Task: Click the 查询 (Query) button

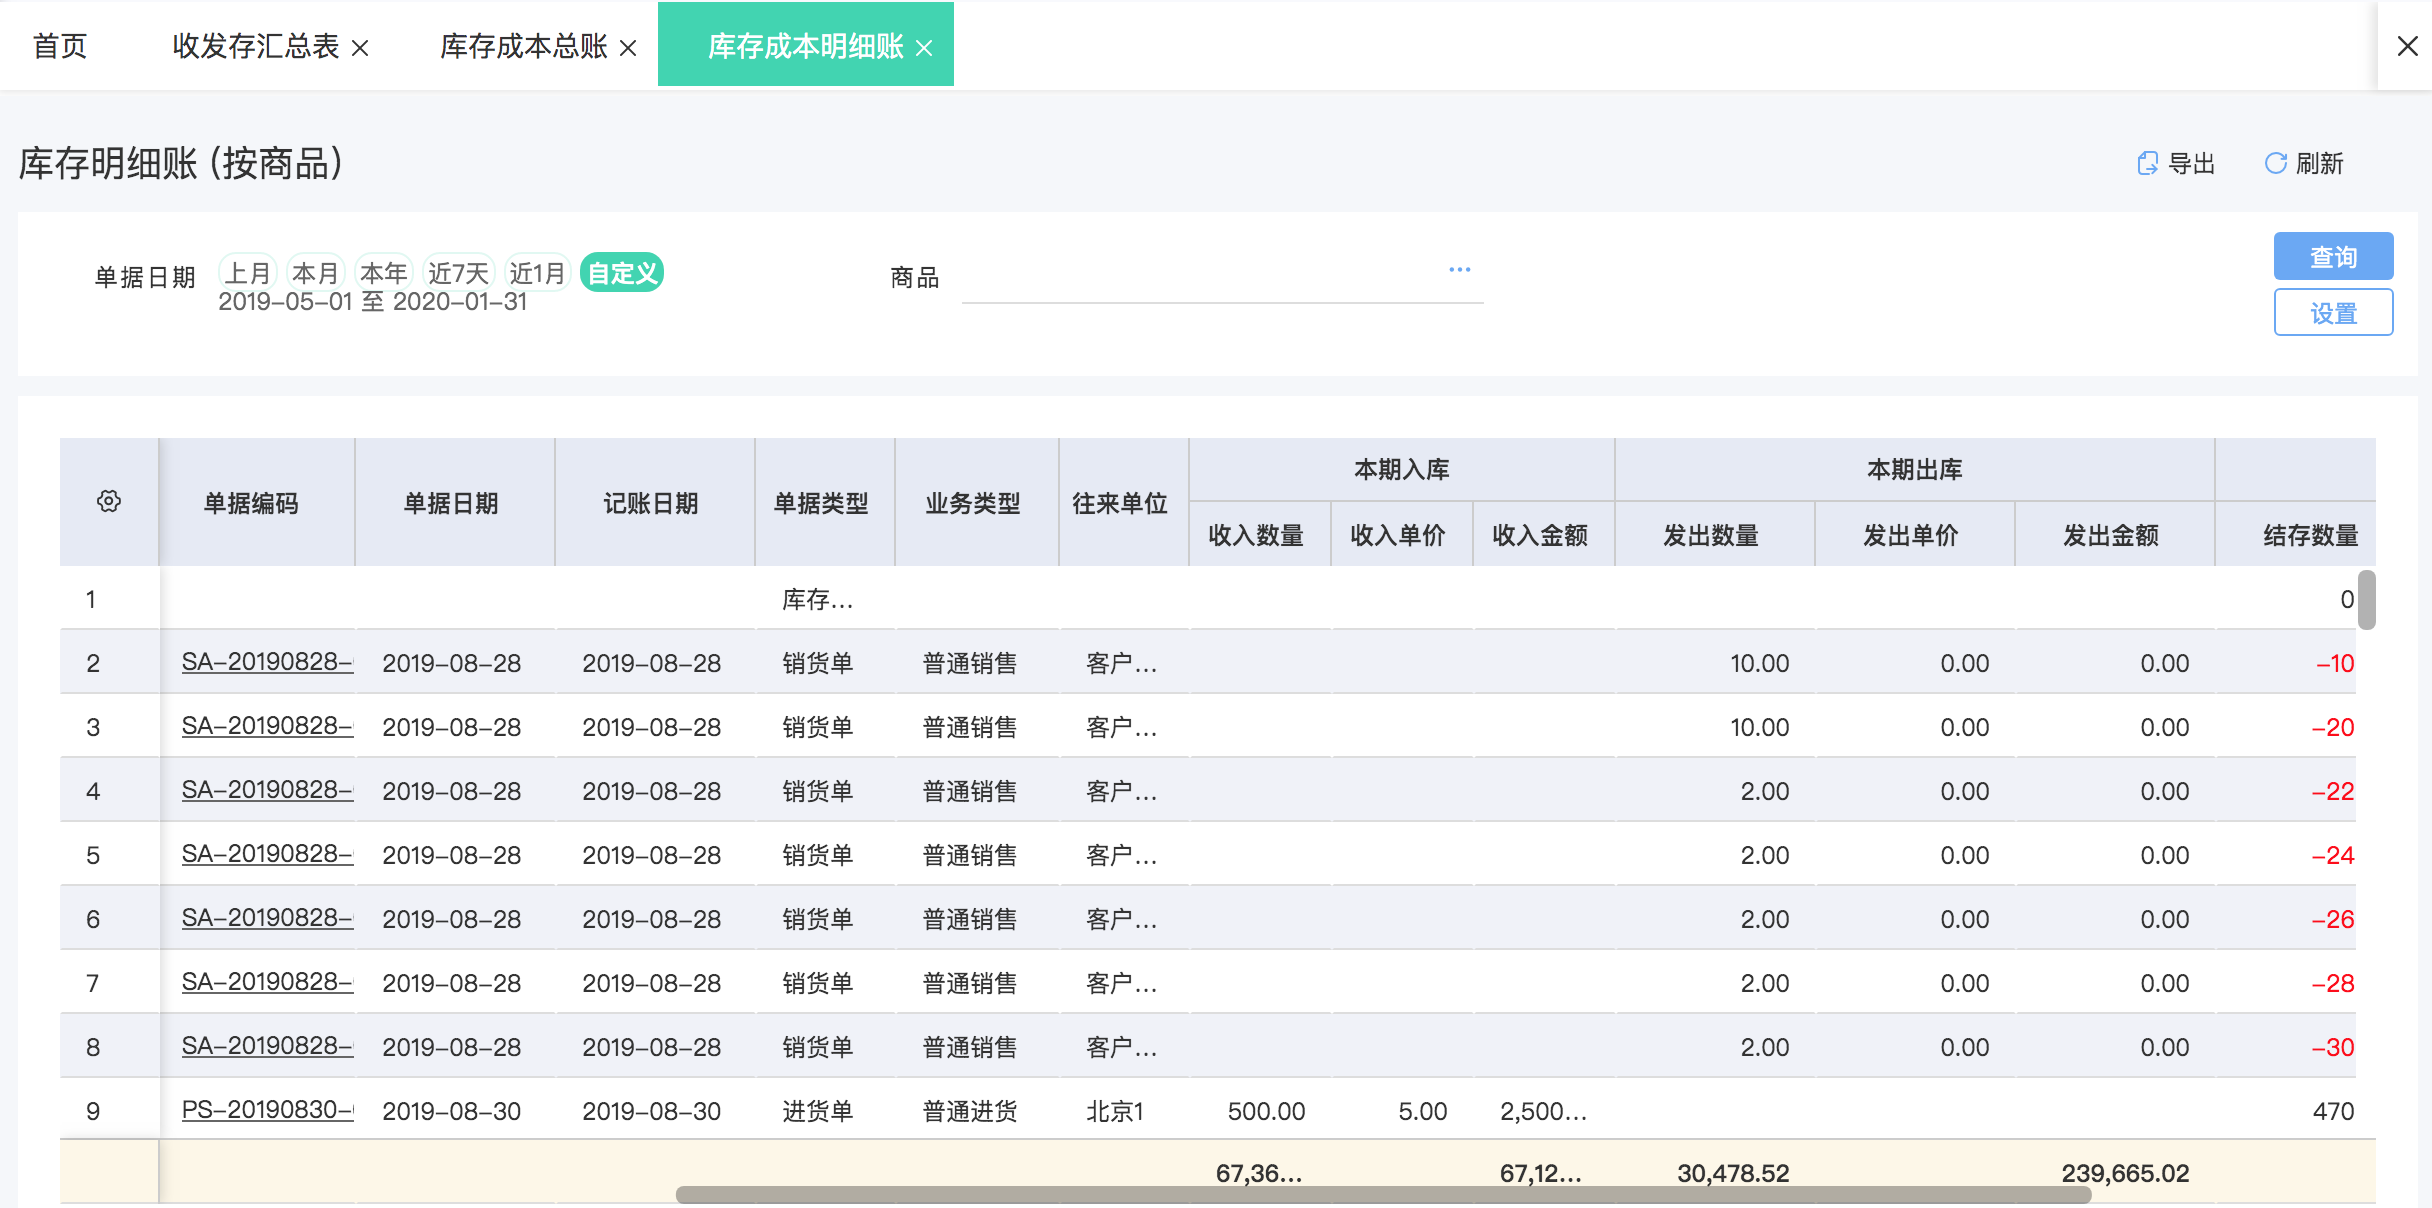Action: pyautogui.click(x=2333, y=257)
